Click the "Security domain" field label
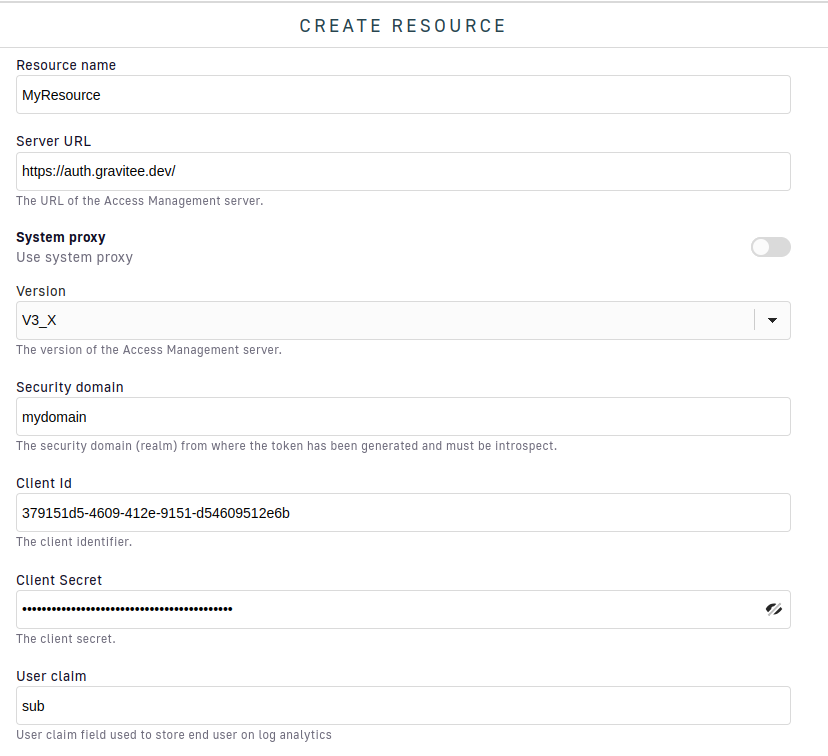 [x=70, y=387]
